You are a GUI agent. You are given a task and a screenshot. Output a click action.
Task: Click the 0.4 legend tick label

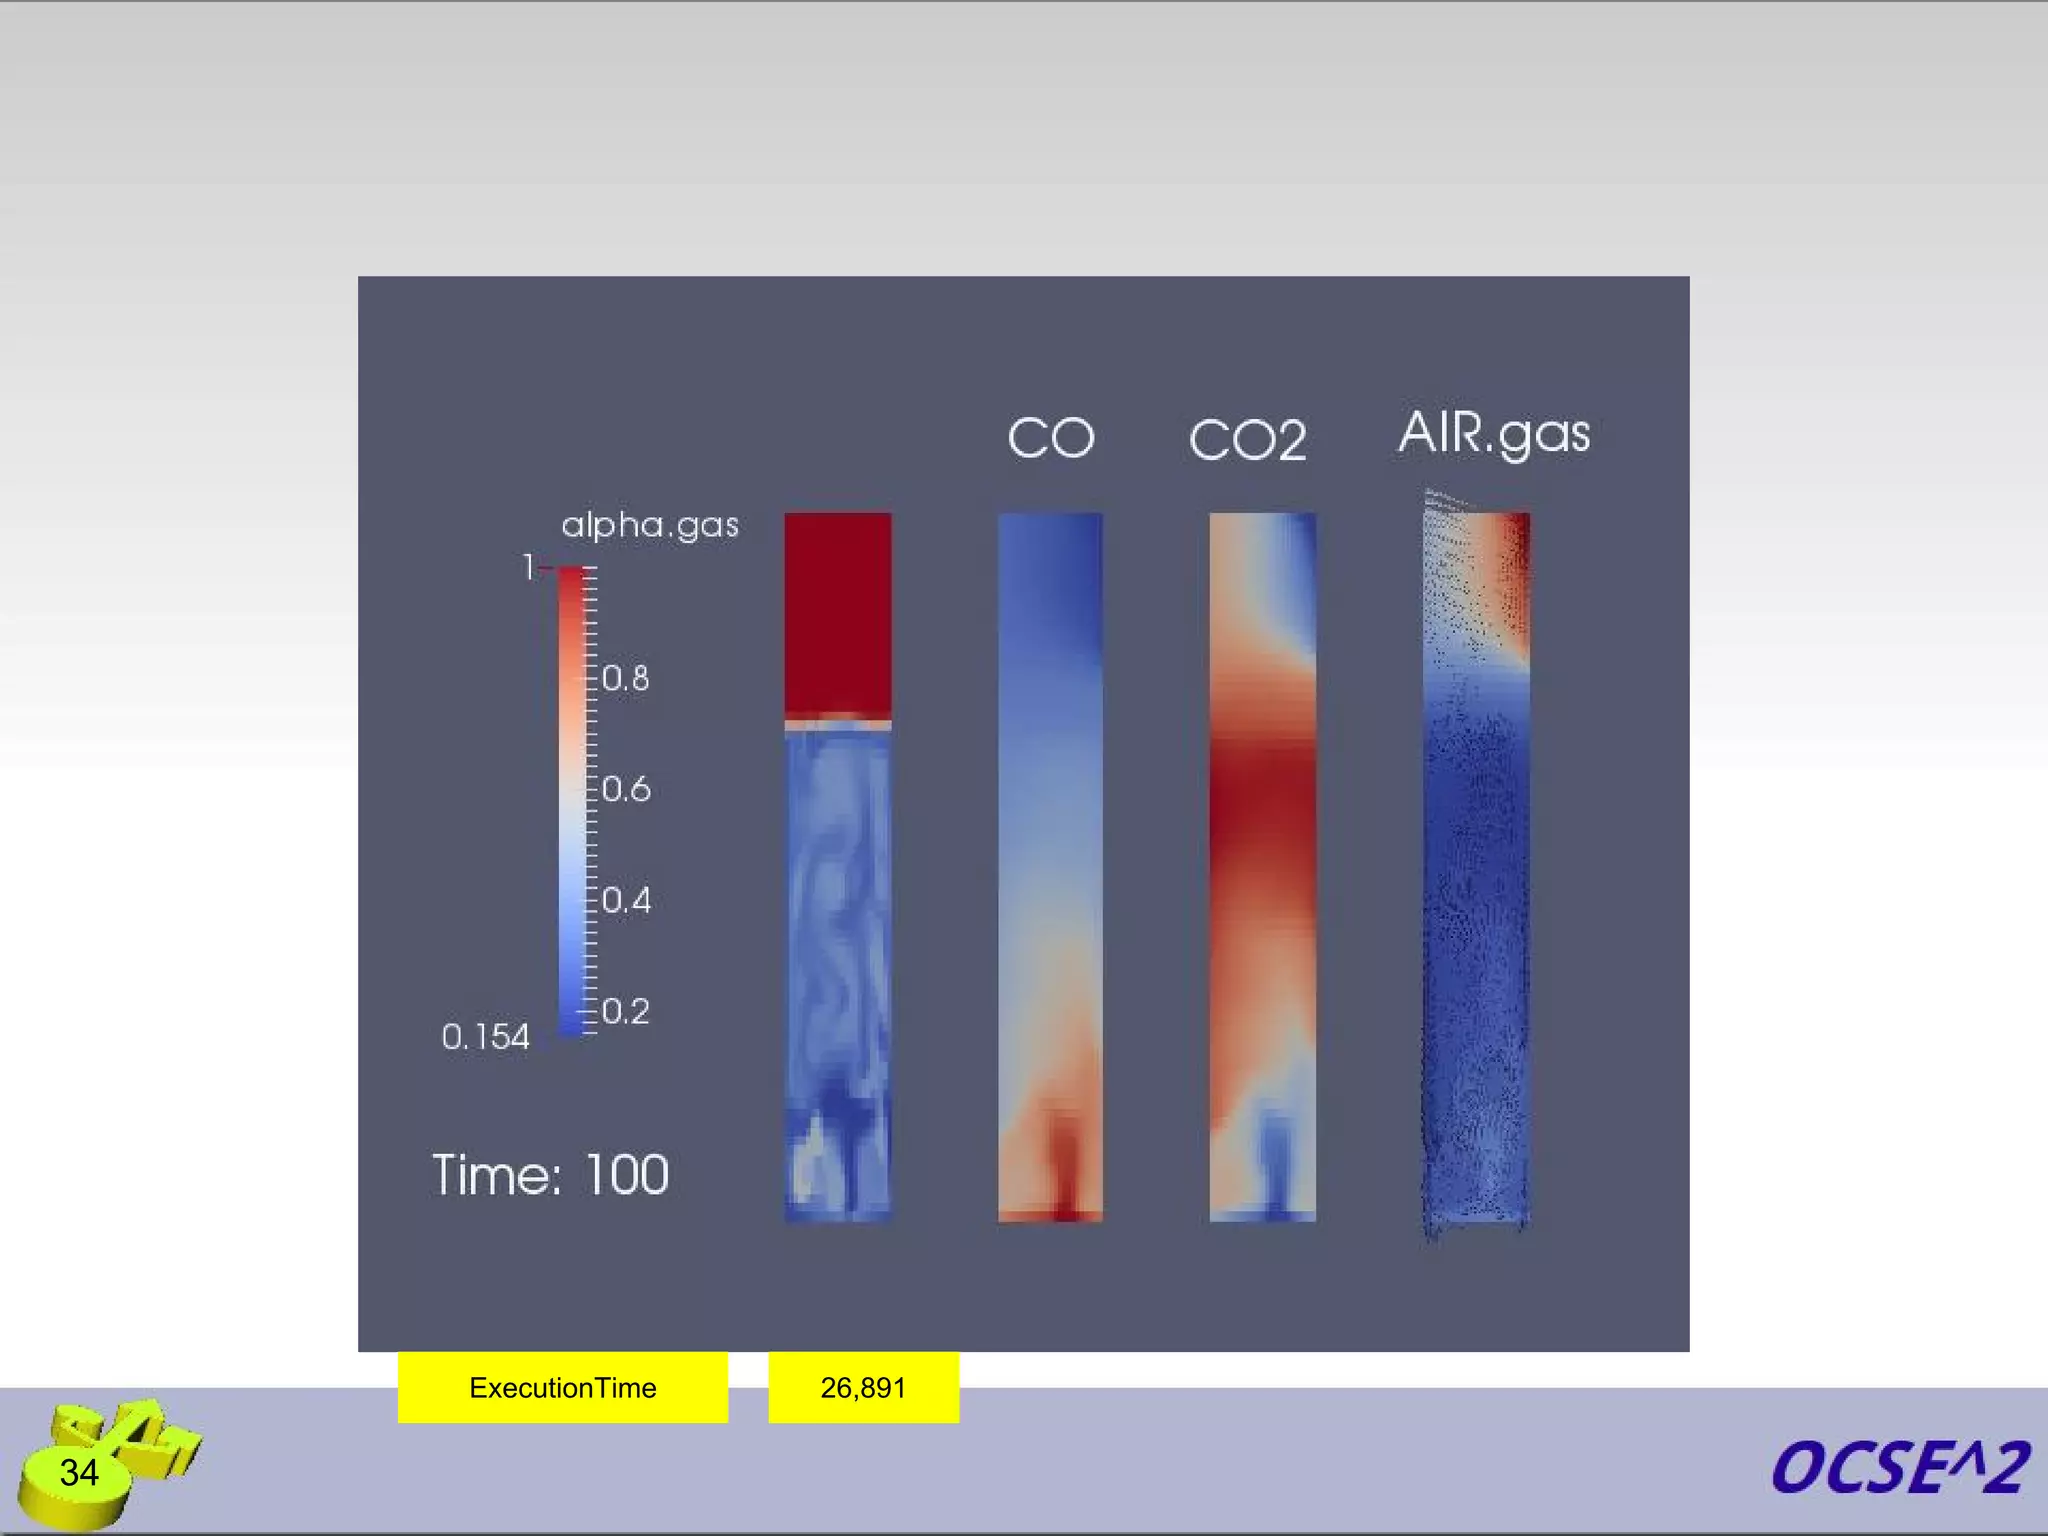click(x=626, y=901)
